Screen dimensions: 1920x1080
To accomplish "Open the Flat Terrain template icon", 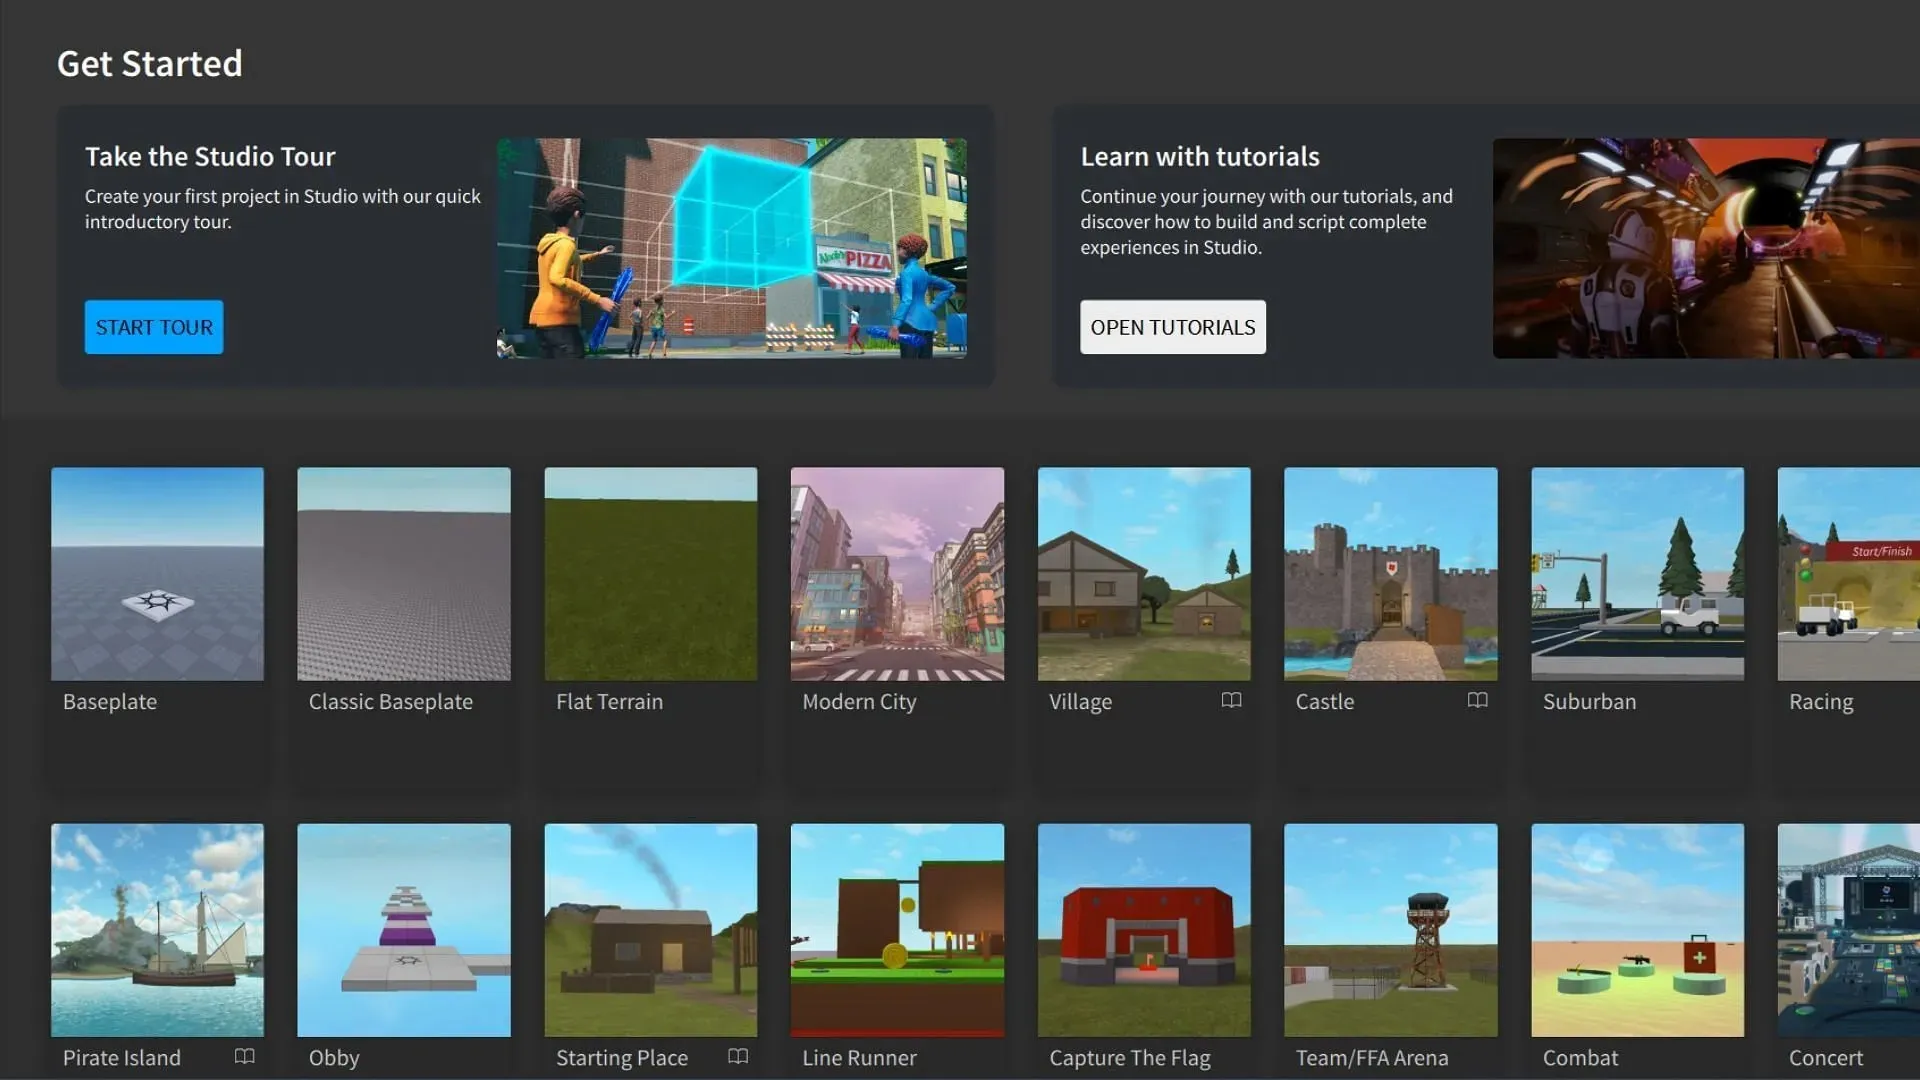I will (650, 574).
